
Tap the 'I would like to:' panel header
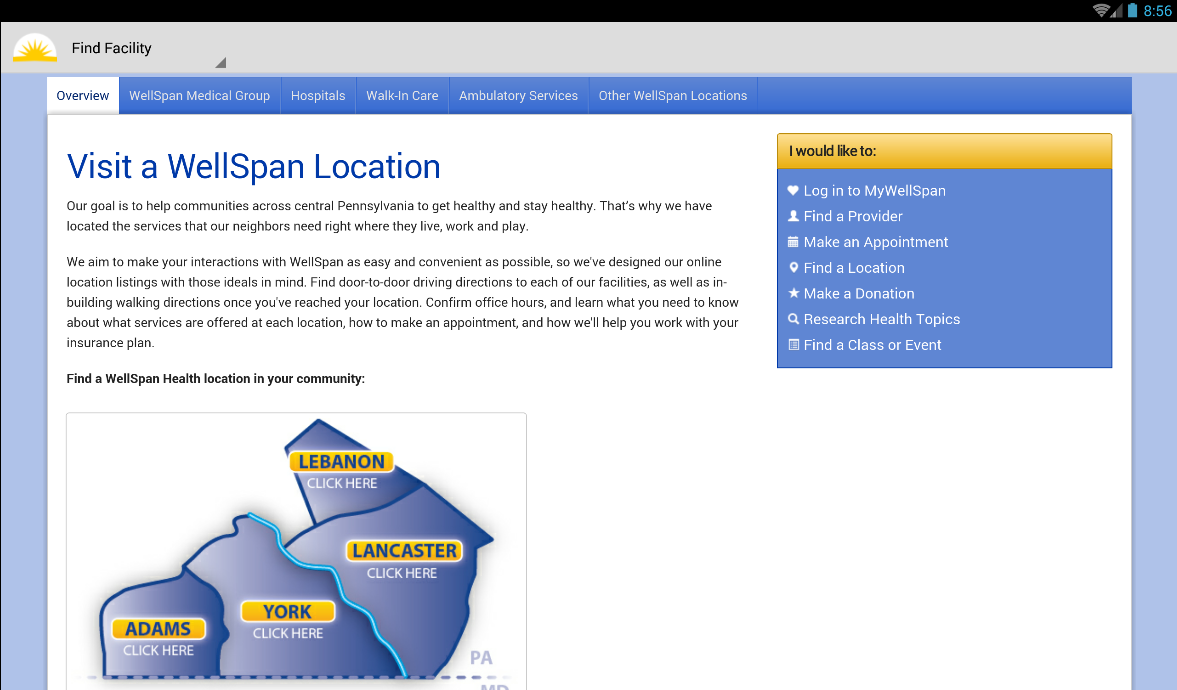(x=944, y=151)
